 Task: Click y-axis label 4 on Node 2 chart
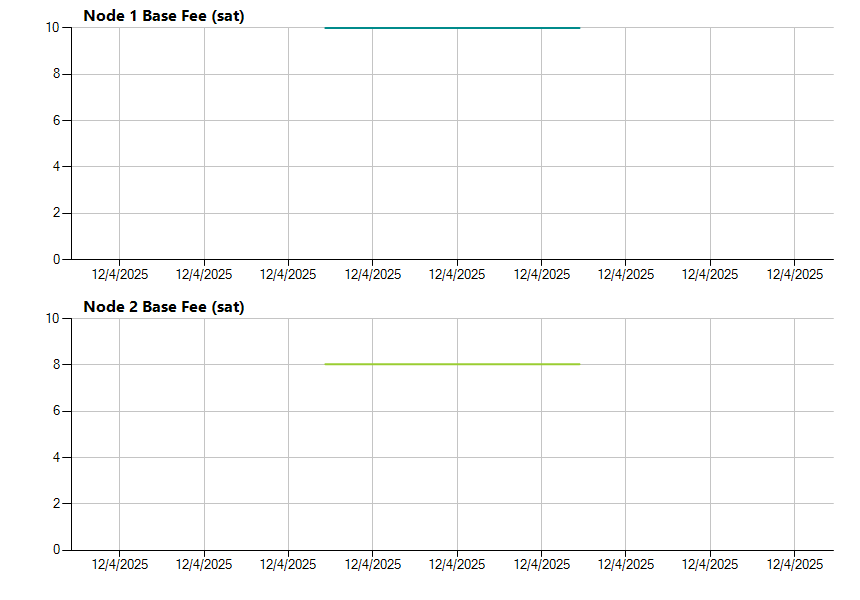[x=57, y=457]
